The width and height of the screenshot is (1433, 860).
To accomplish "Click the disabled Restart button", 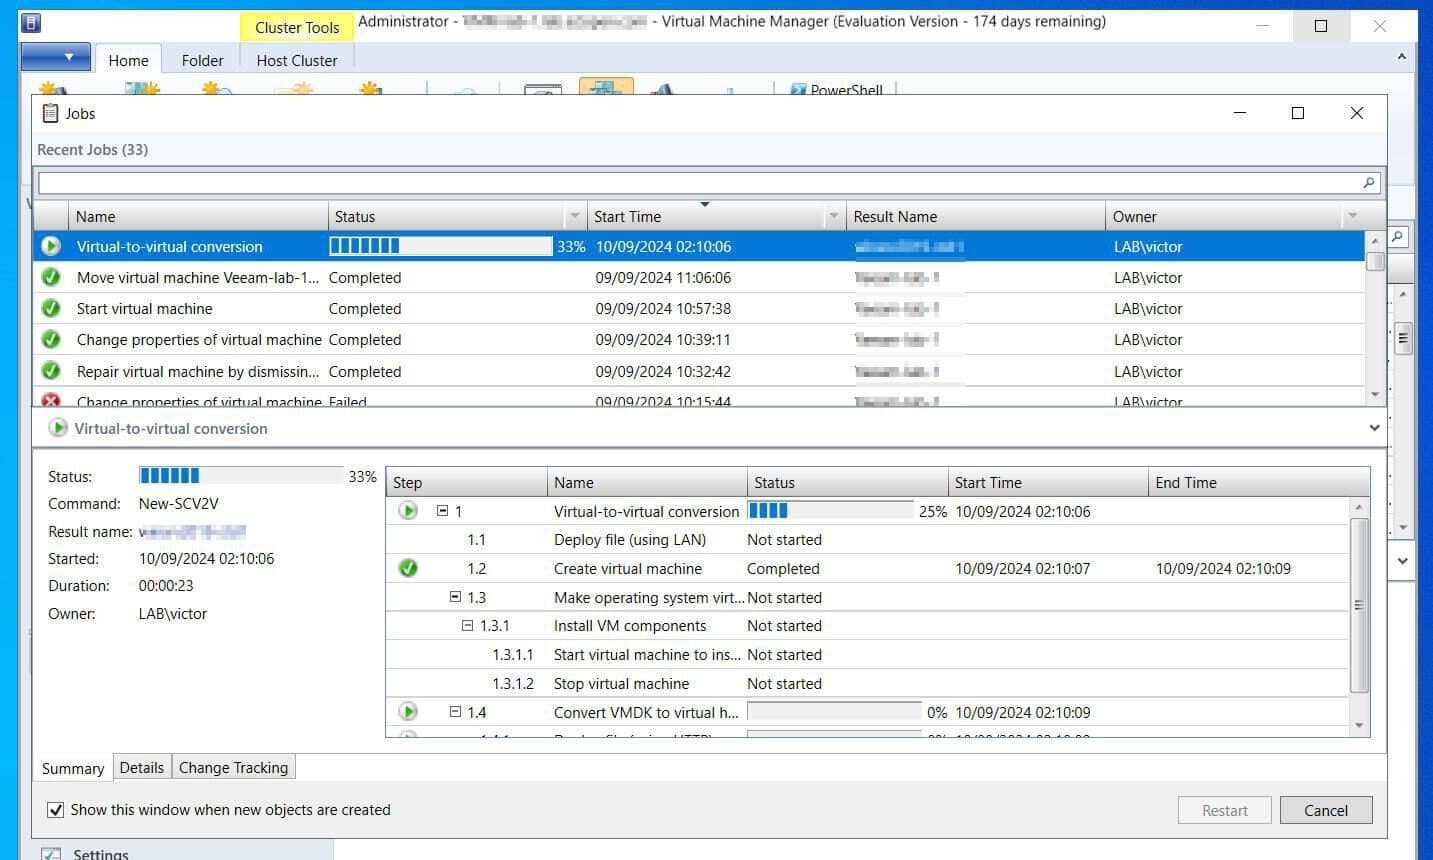I will tap(1224, 810).
